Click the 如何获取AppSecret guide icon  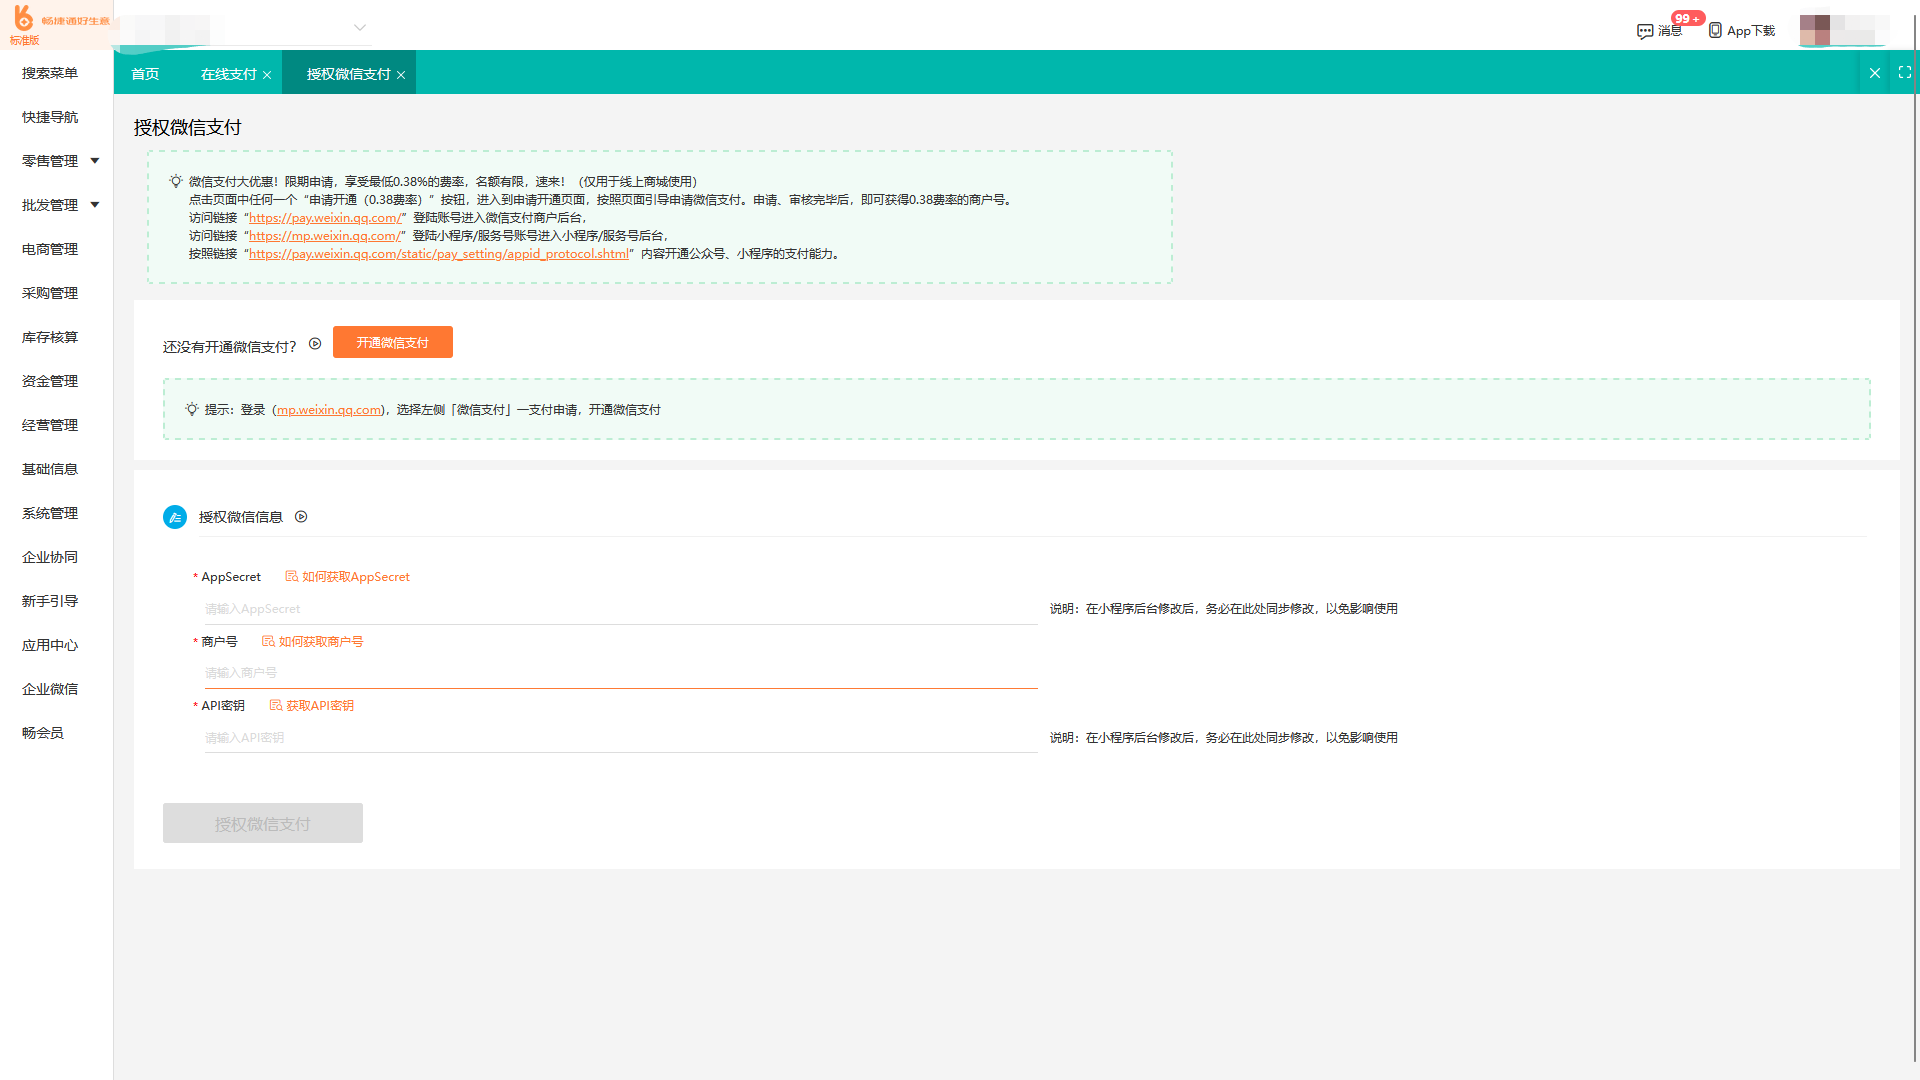click(291, 576)
